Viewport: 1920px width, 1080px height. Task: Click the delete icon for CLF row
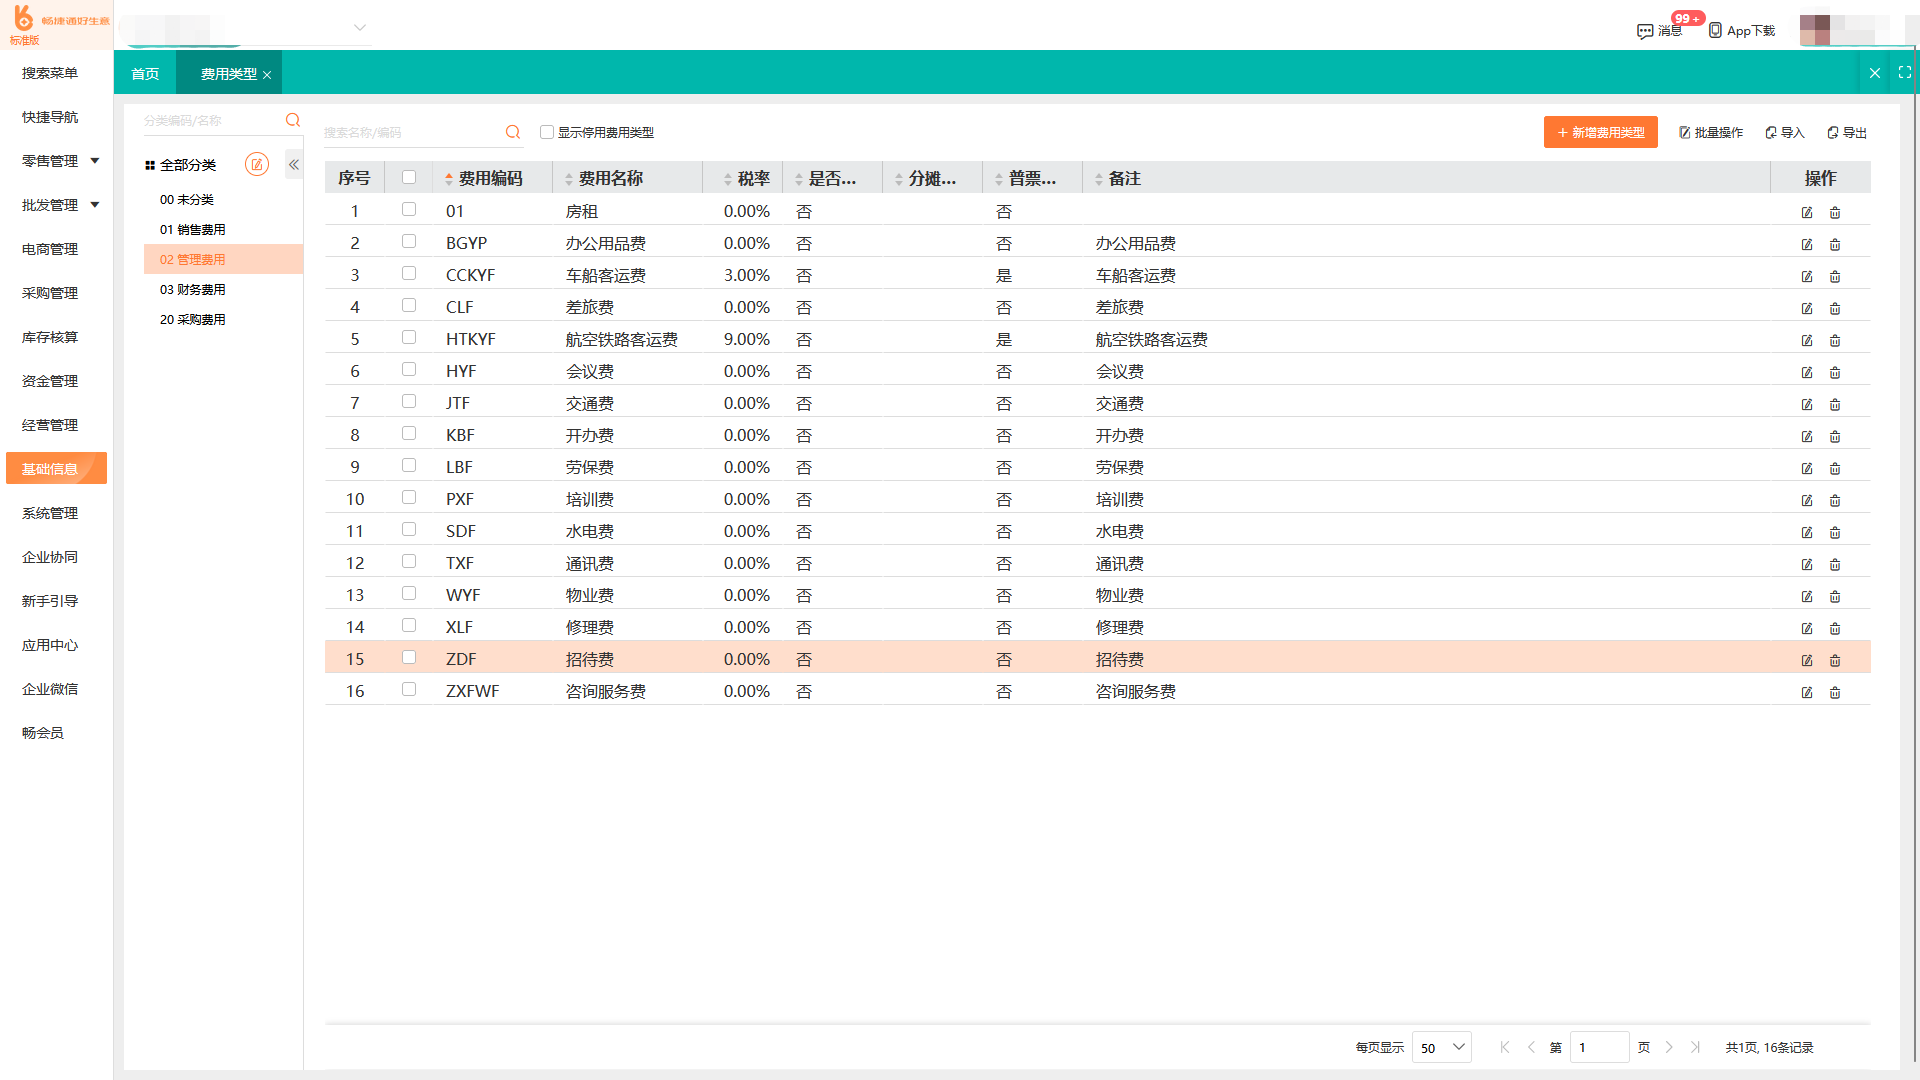coord(1836,306)
